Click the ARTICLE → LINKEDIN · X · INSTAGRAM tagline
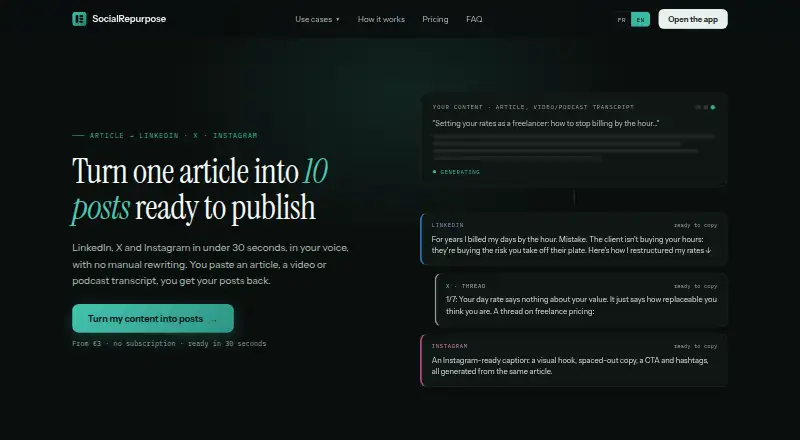 (x=165, y=136)
